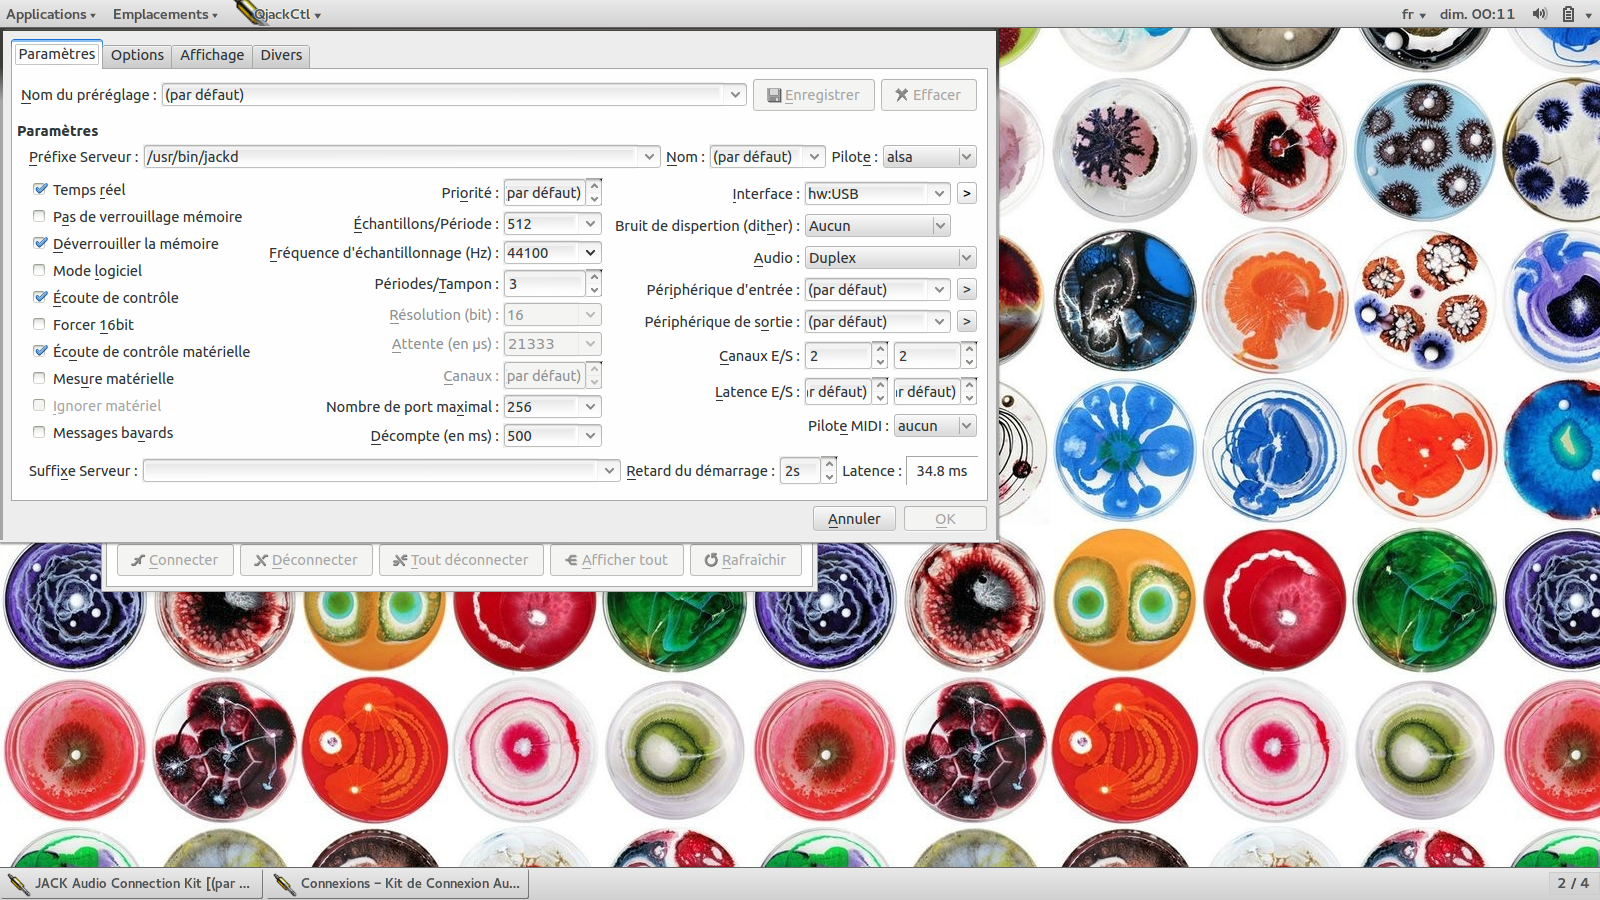Switch to the Affichage tab
The width and height of the screenshot is (1600, 900).
pyautogui.click(x=211, y=55)
